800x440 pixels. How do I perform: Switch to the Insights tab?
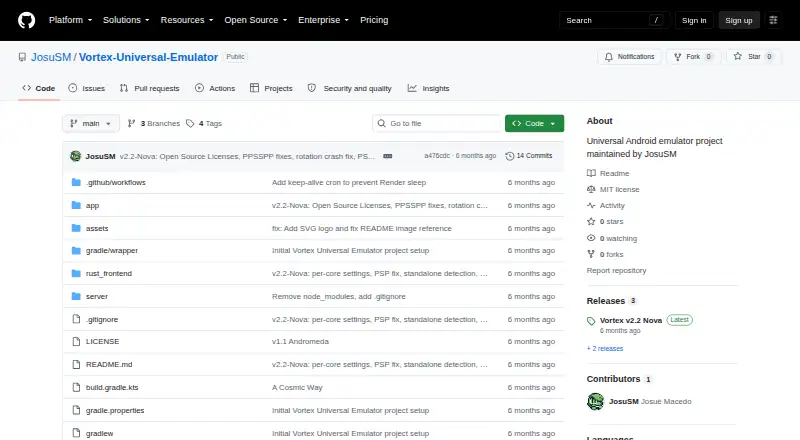click(x=429, y=88)
